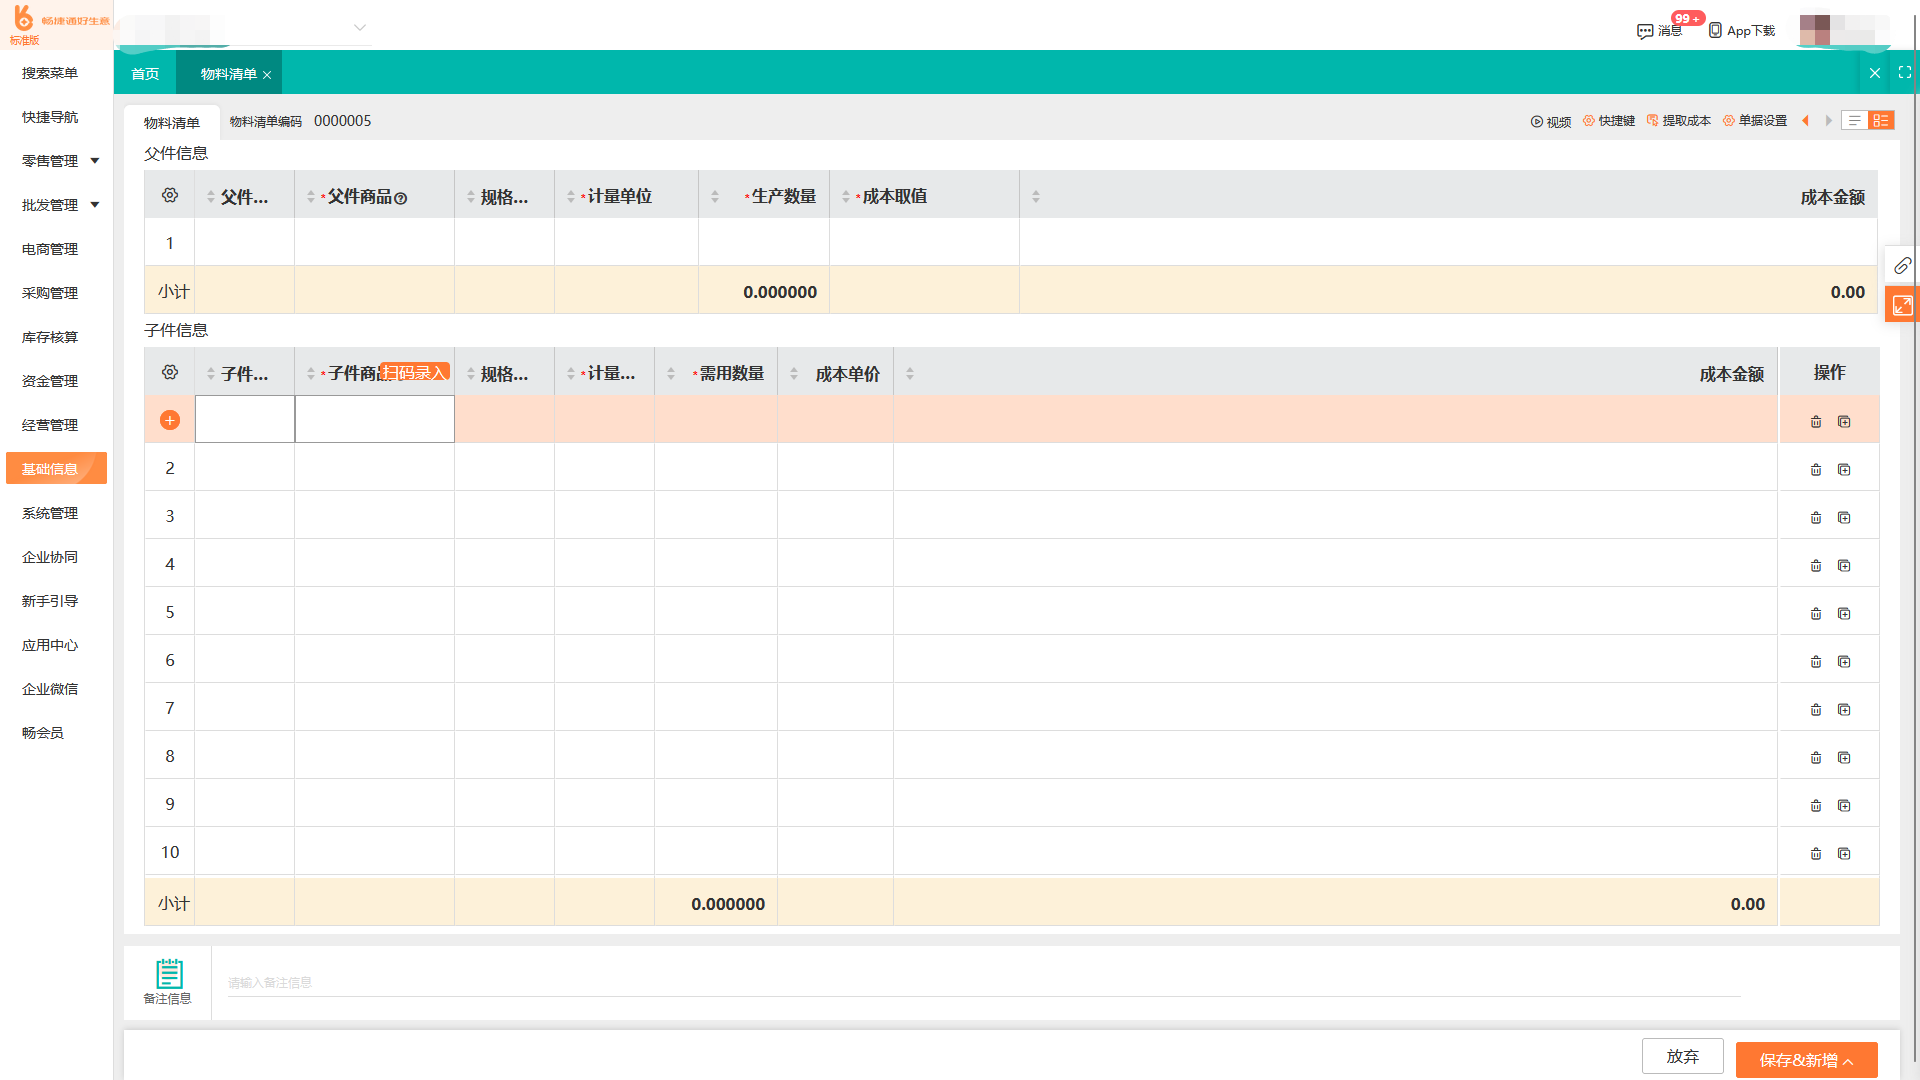This screenshot has width=1920, height=1080.
Task: Click the add row plus icon in 子件信息
Action: point(169,421)
